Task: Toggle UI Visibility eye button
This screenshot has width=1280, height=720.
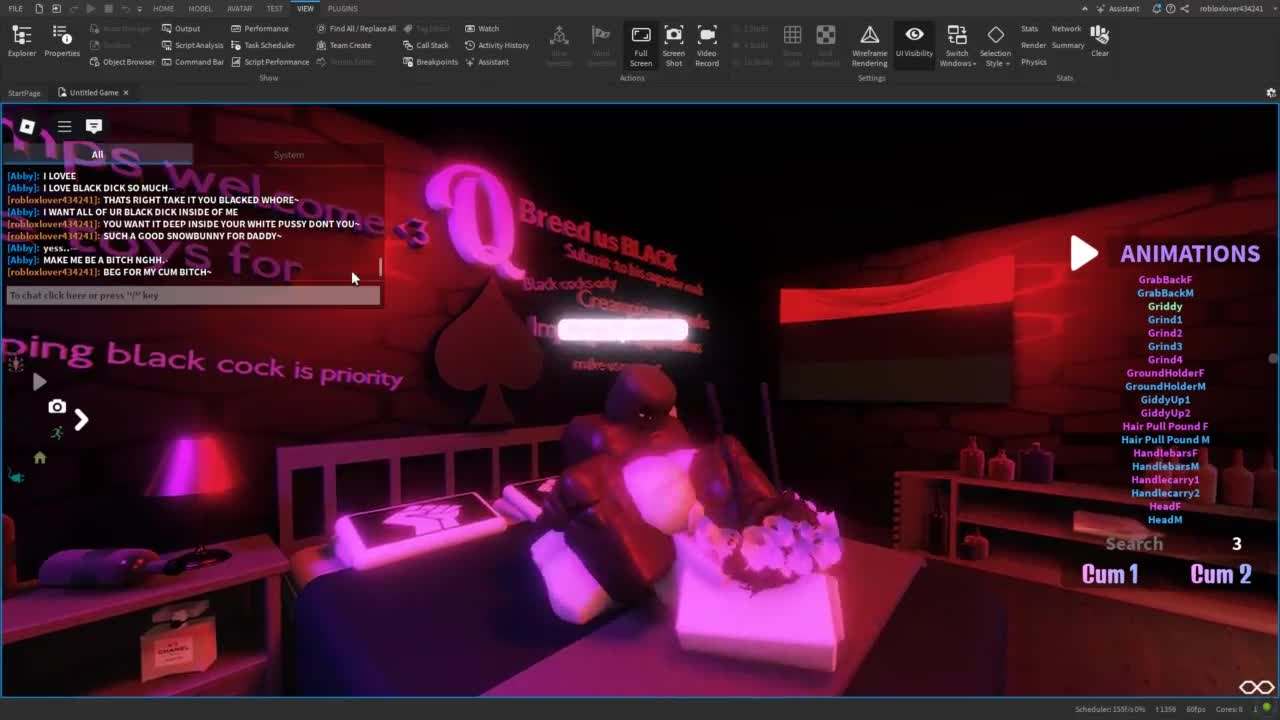Action: pos(914,40)
